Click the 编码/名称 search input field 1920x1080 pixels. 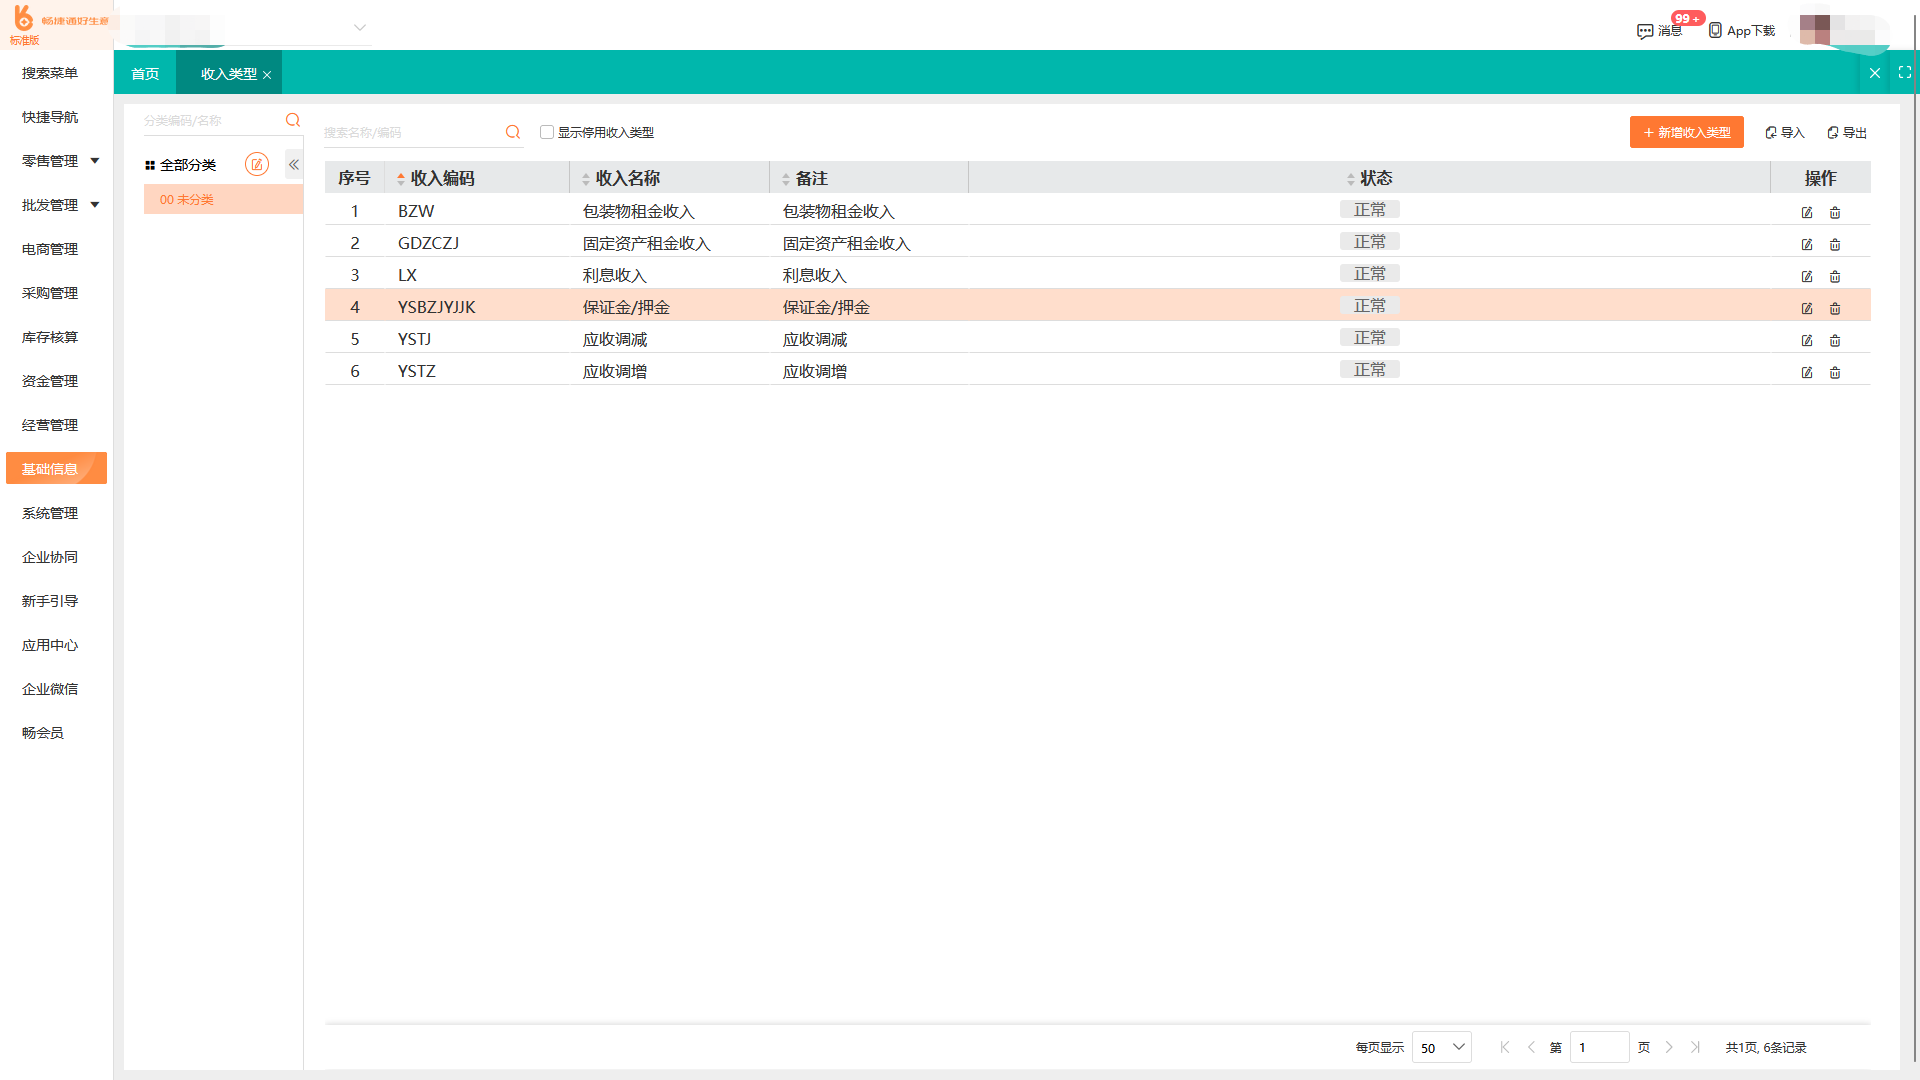coord(211,119)
